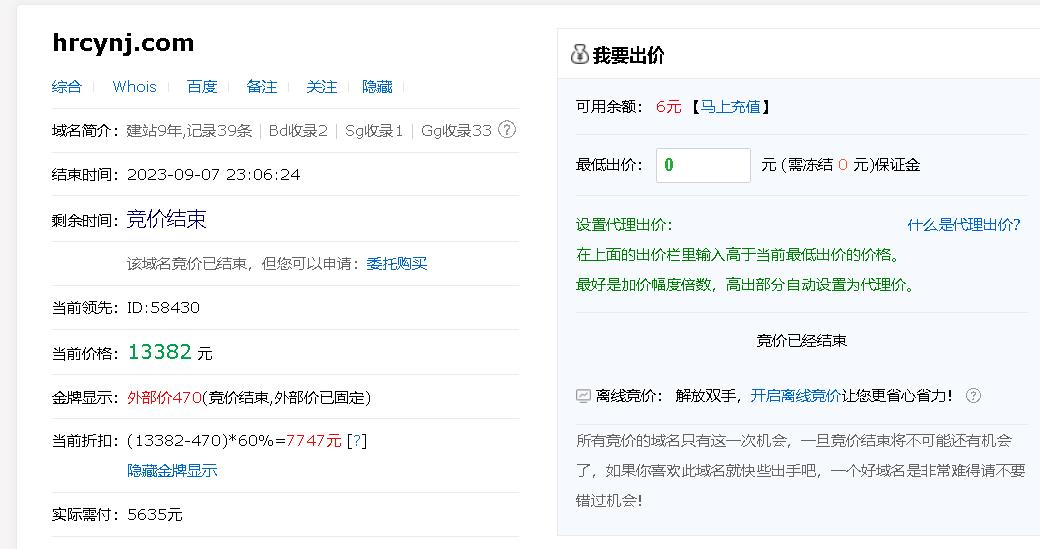Click the 委托购买 link

coord(396,264)
